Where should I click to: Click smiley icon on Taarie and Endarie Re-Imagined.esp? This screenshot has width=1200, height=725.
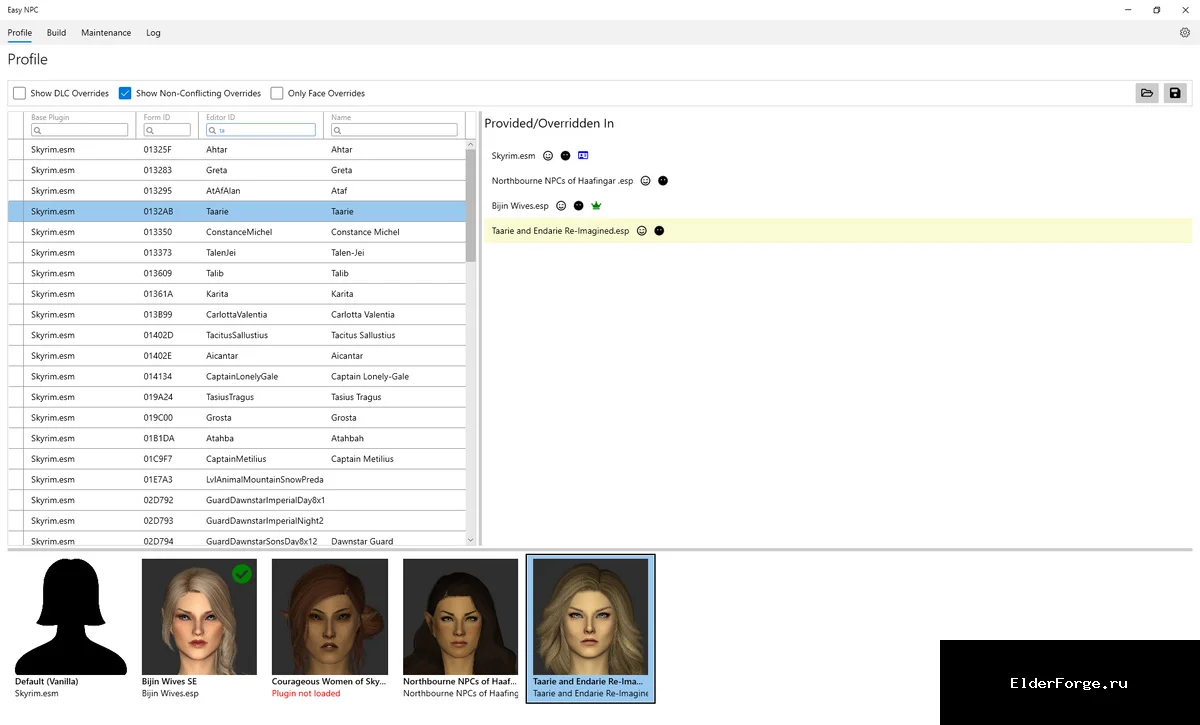click(x=642, y=231)
